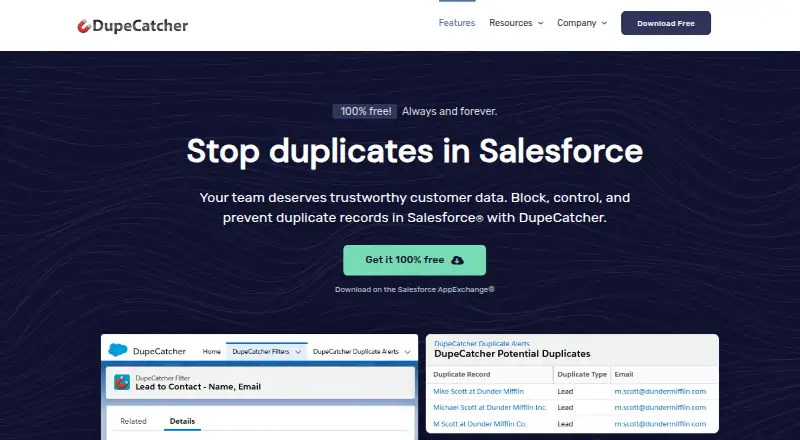Click the Lead cell in the M Scott row
Image resolution: width=800 pixels, height=440 pixels.
coord(565,424)
